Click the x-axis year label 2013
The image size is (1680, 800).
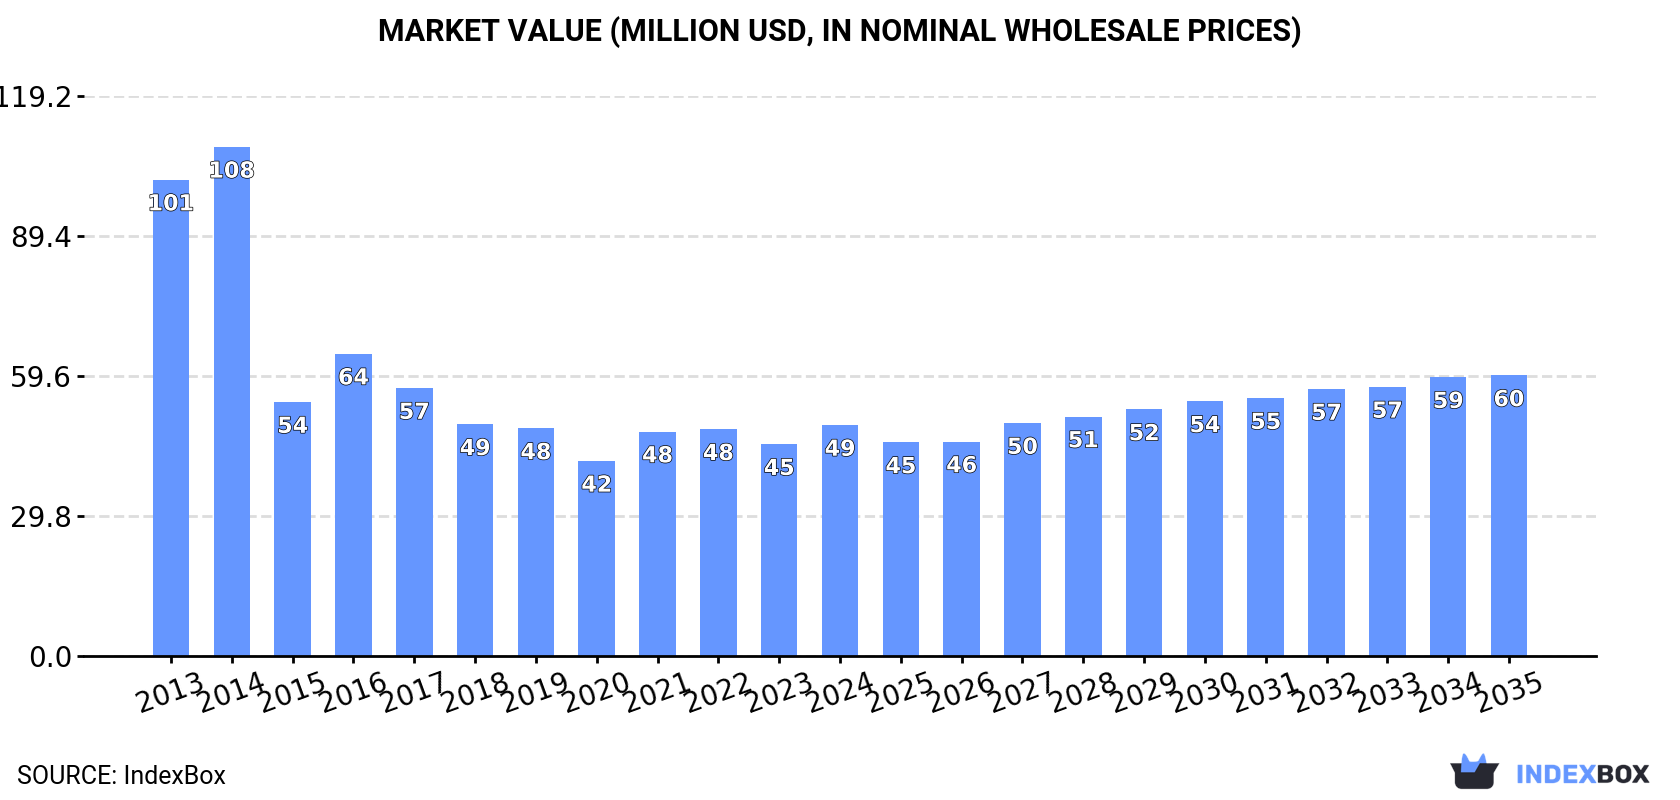(171, 692)
